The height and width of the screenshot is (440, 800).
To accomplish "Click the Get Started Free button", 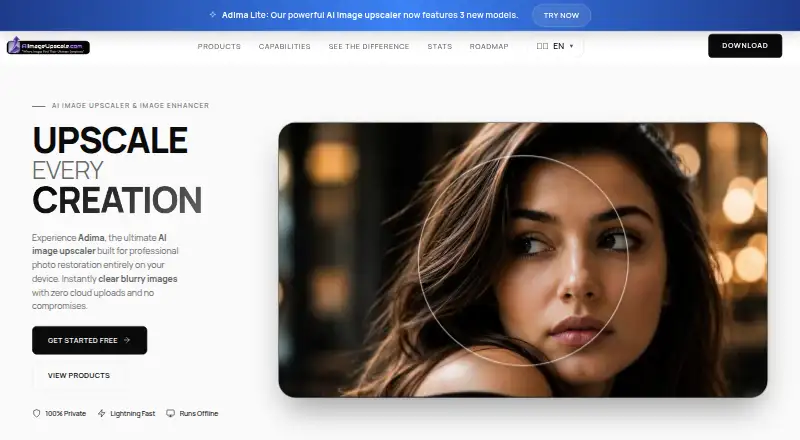I will (x=89, y=340).
